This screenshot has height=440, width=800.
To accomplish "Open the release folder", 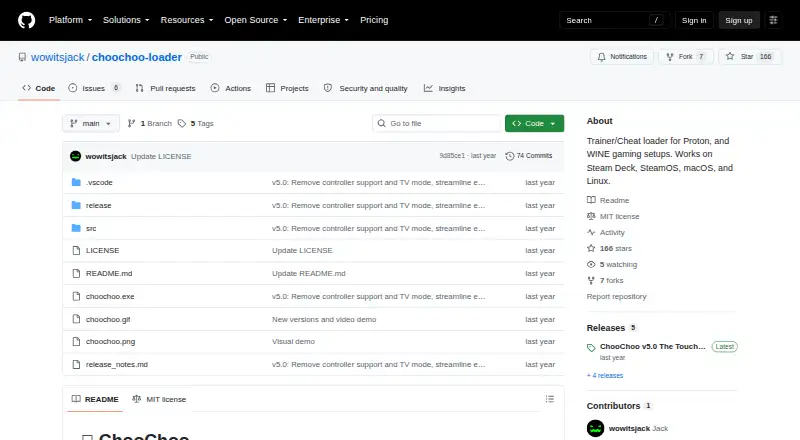I will tap(98, 205).
